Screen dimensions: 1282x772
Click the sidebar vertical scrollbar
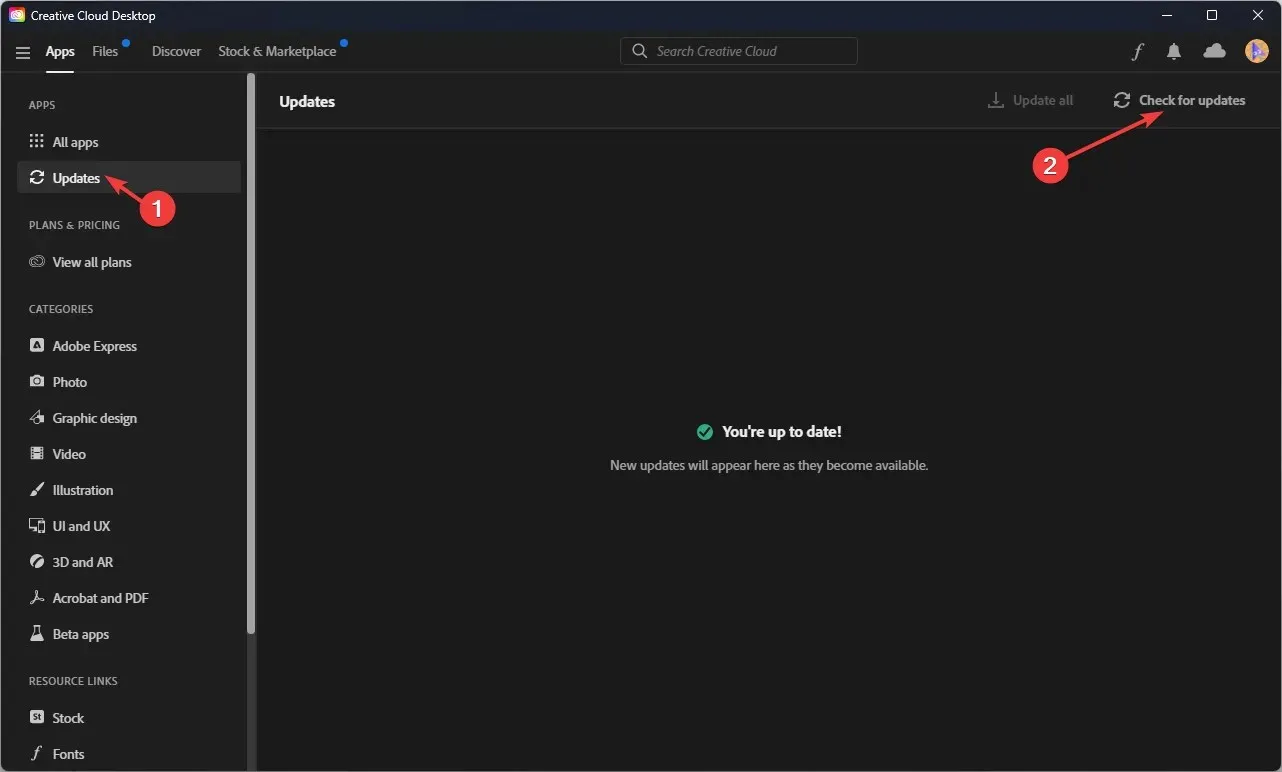tap(251, 355)
